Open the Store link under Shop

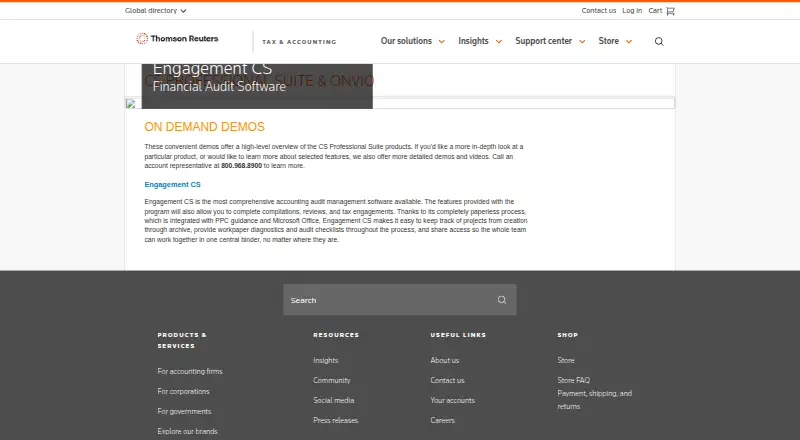point(566,360)
